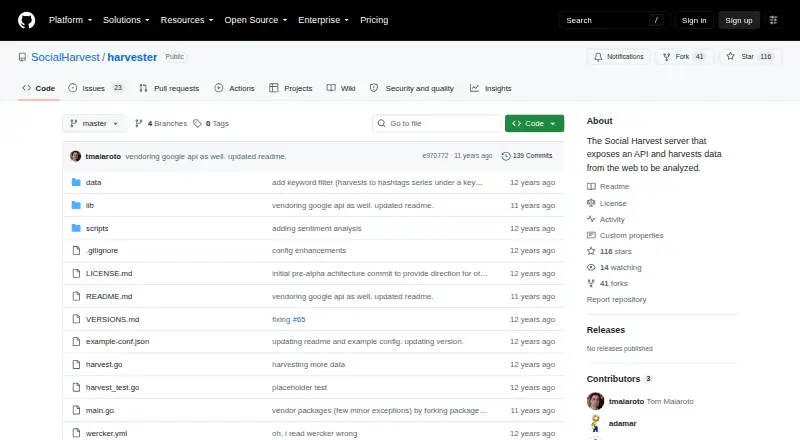Open the Report repository link
Screen dimensions: 800x440
[616, 300]
